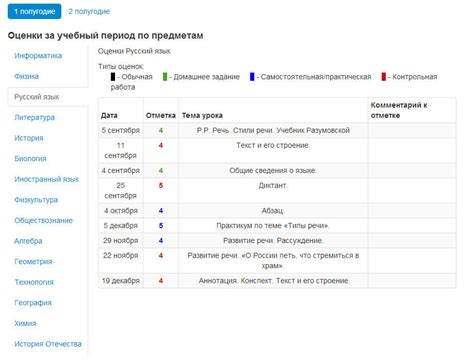
Task: Open the Технология subject
Action: tap(34, 282)
